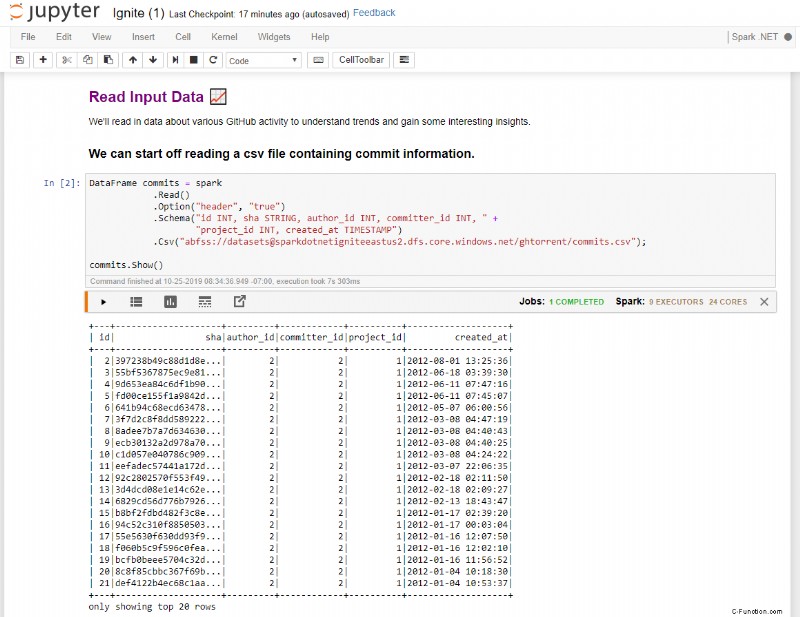Move the cell down with arrow icon
Viewport: 800px width, 617px height.
click(153, 60)
